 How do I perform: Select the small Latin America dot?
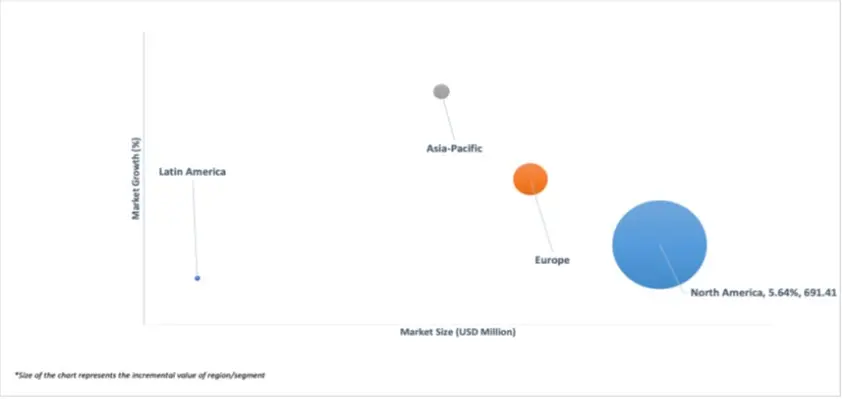[x=198, y=278]
